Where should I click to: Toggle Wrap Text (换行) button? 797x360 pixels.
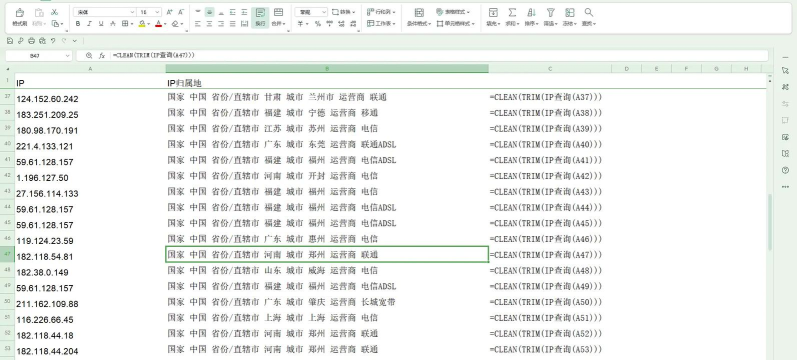tap(260, 17)
